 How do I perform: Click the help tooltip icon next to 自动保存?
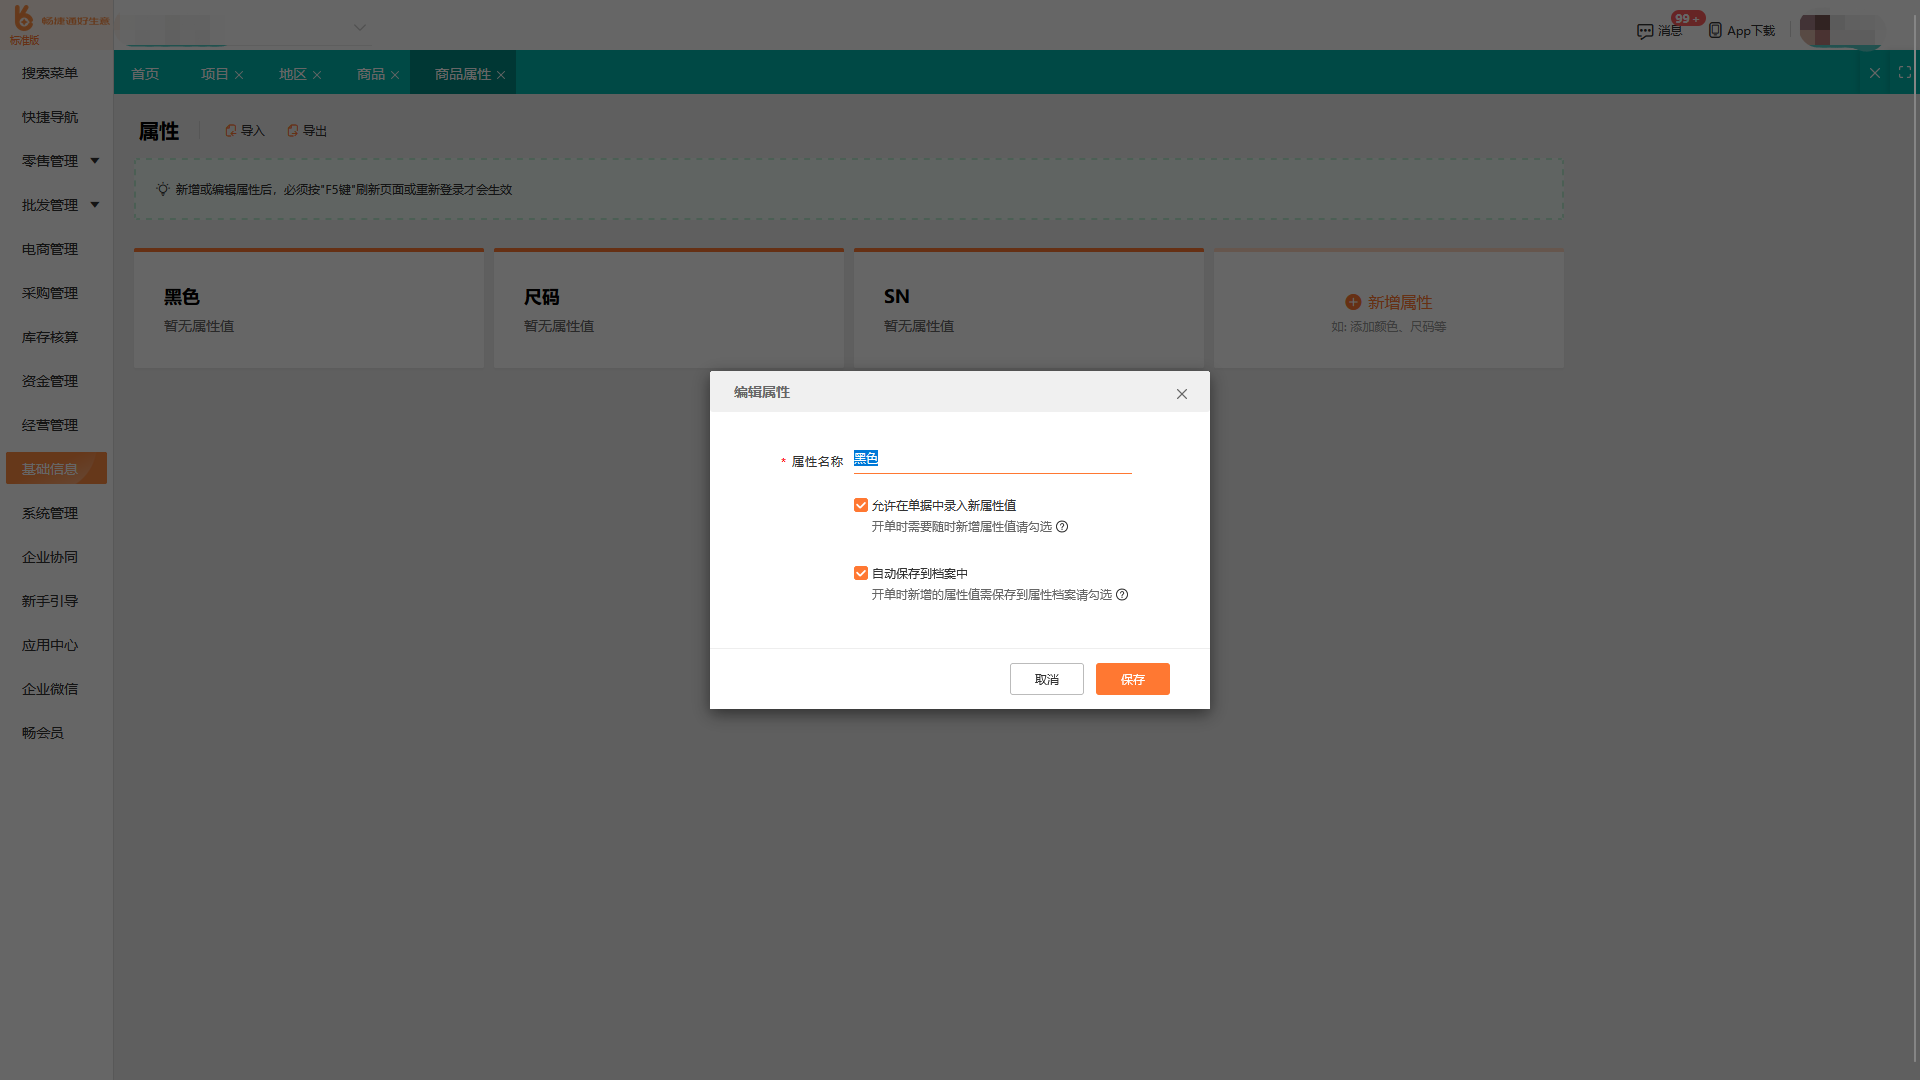coord(1122,595)
